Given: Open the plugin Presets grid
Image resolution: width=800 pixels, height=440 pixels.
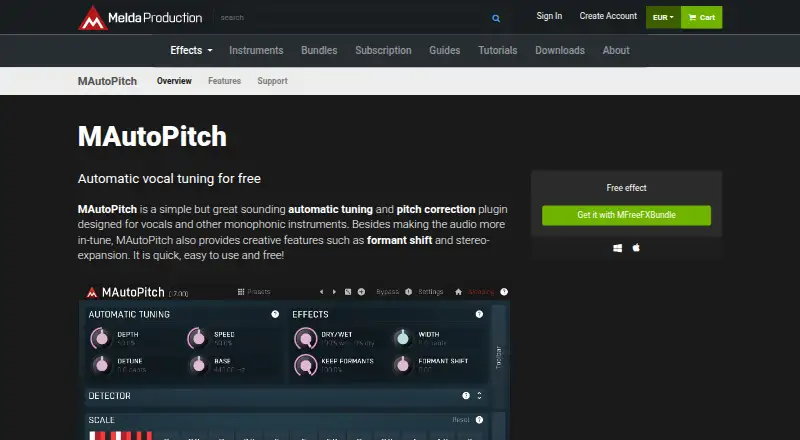Looking at the screenshot, I should tap(254, 291).
